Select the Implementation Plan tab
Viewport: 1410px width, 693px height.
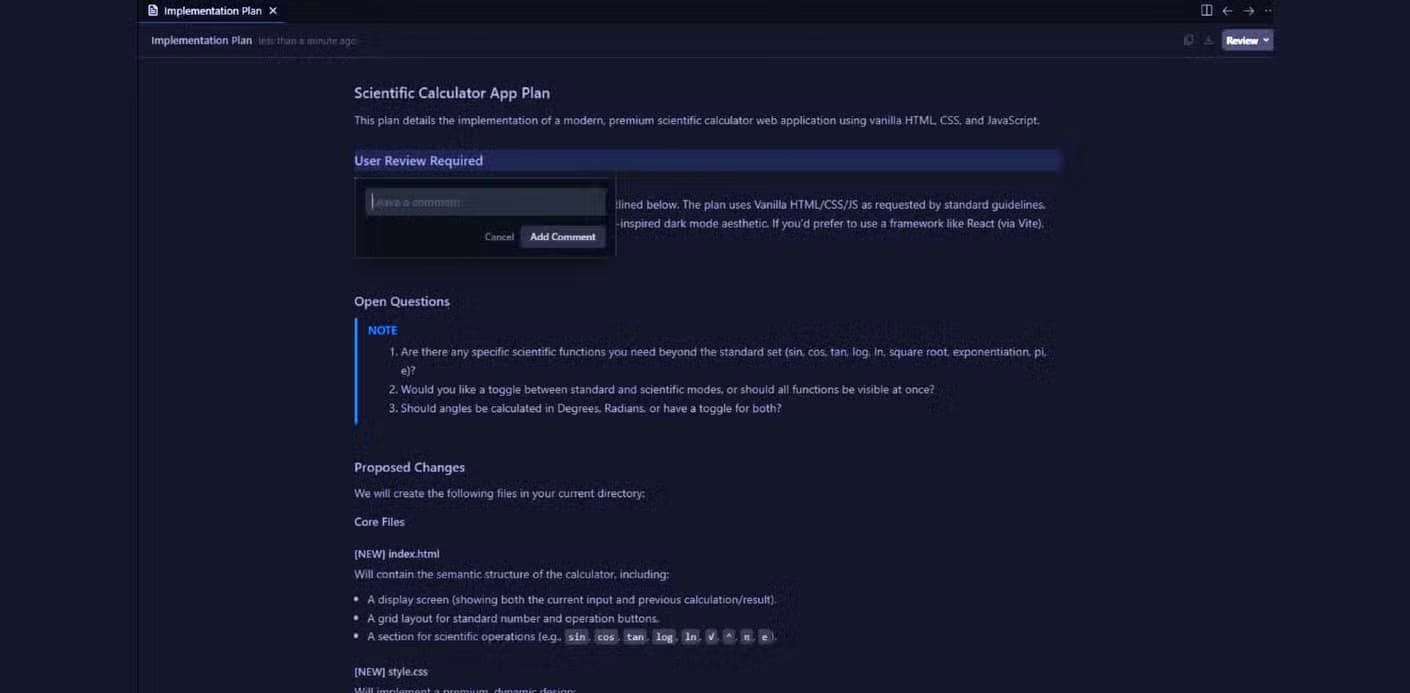coord(212,11)
